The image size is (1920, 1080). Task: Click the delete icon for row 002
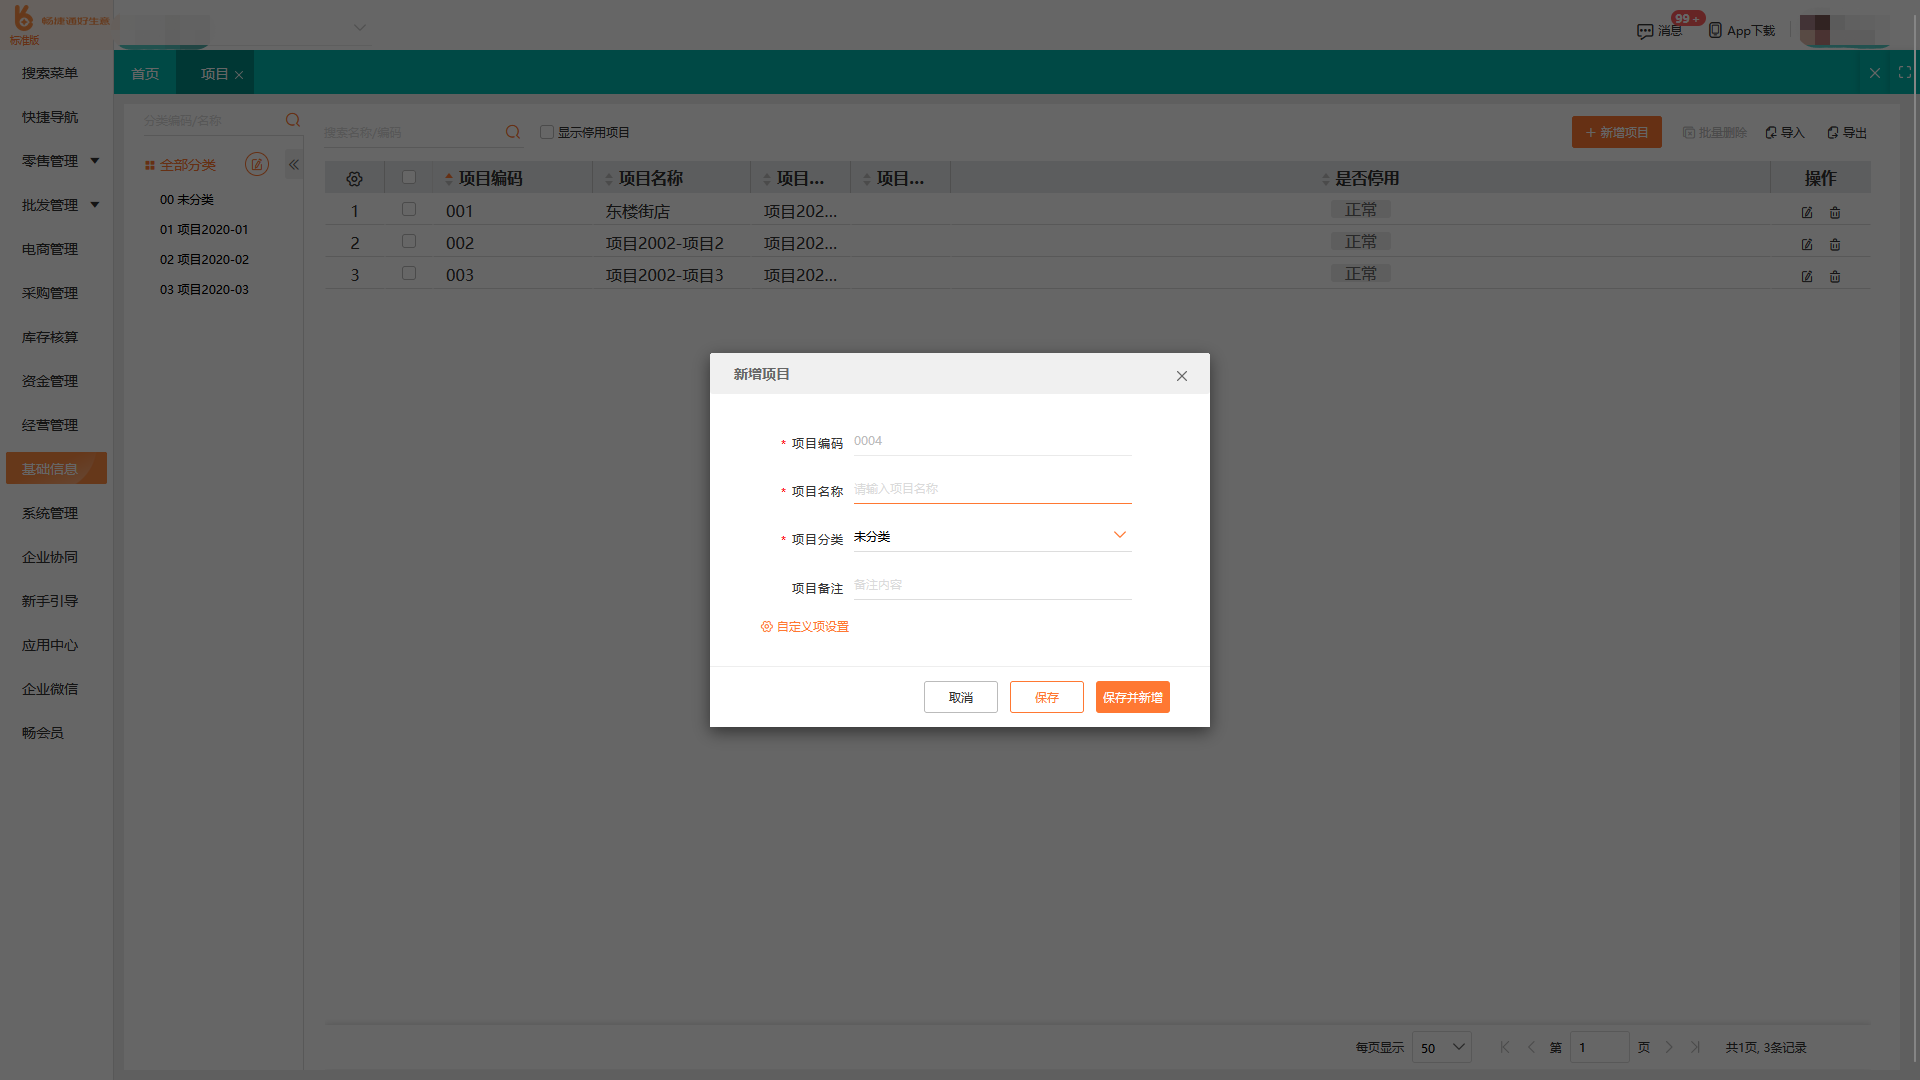coord(1836,243)
